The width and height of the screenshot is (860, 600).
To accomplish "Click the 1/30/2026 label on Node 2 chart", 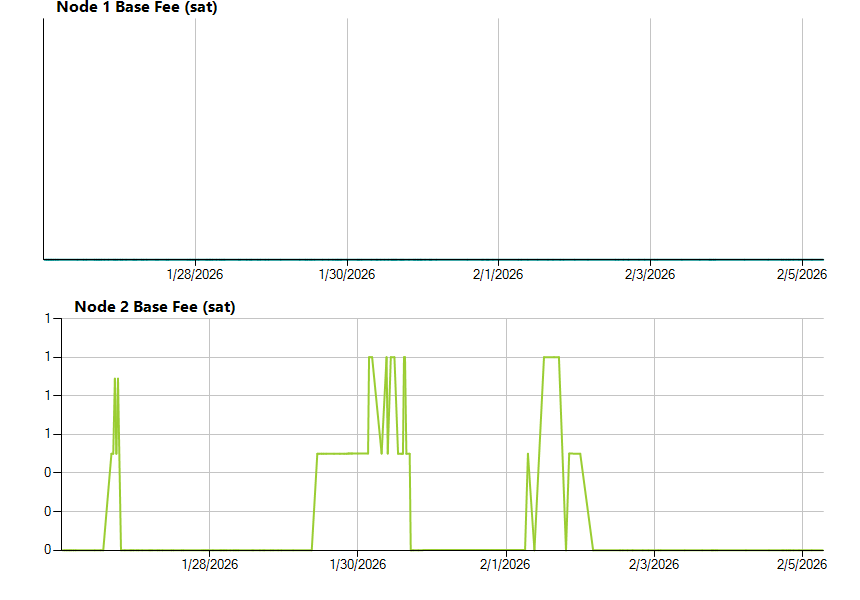I will (x=358, y=565).
